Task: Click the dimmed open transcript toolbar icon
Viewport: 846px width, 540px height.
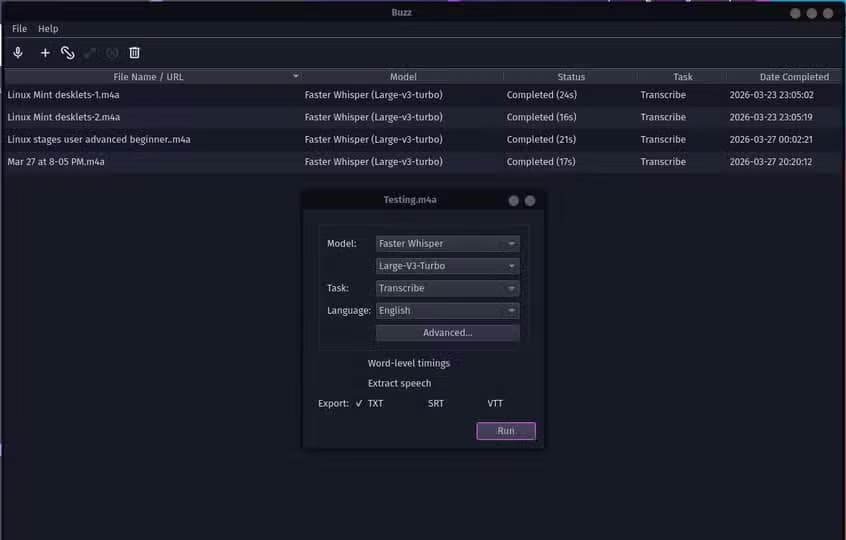Action: point(90,53)
